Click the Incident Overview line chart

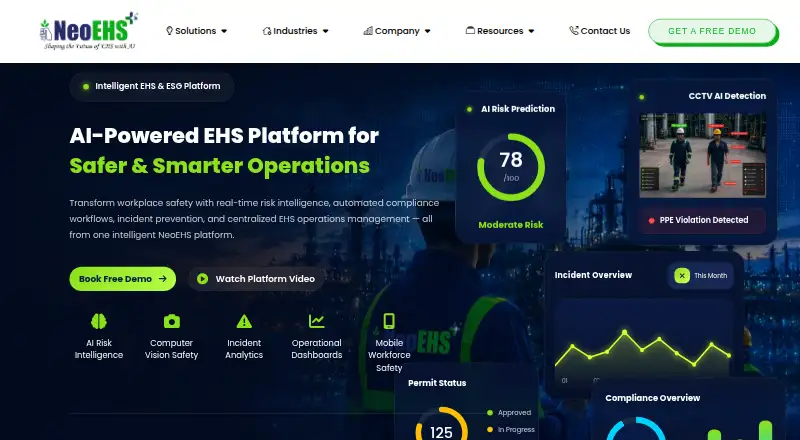pyautogui.click(x=643, y=342)
